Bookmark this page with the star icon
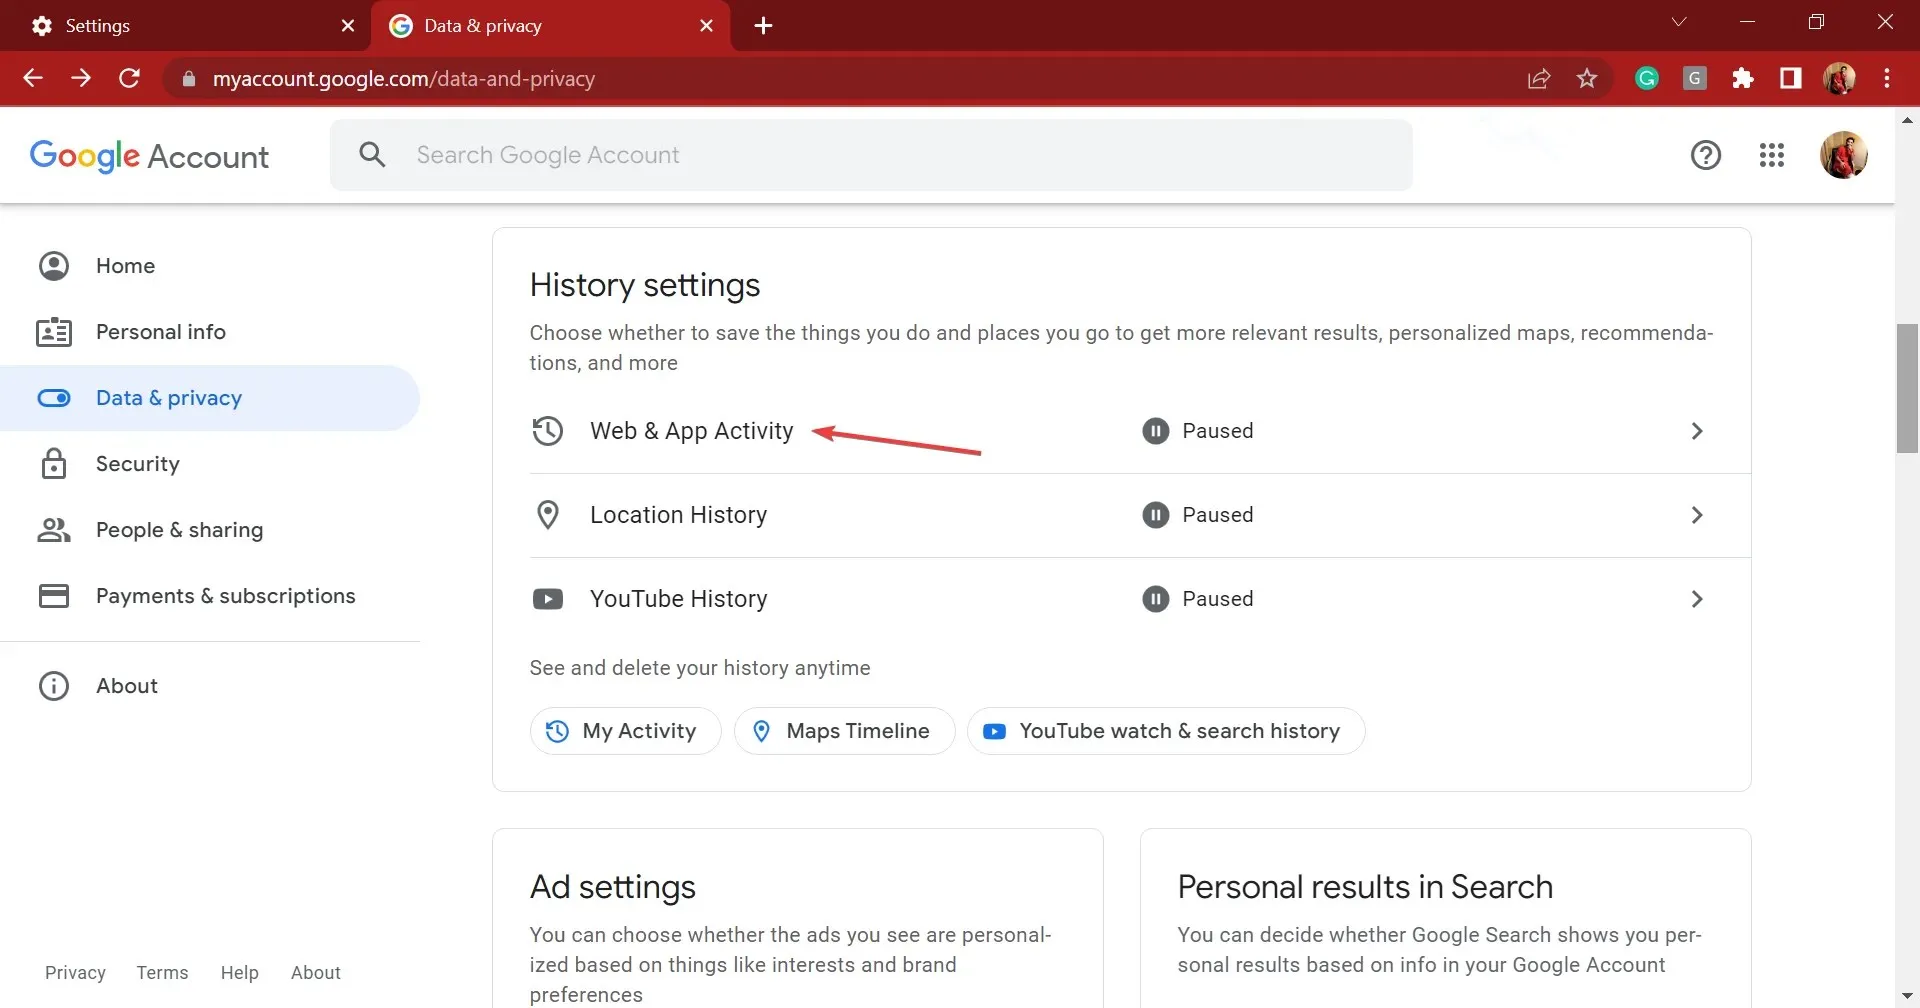1920x1008 pixels. click(x=1587, y=78)
